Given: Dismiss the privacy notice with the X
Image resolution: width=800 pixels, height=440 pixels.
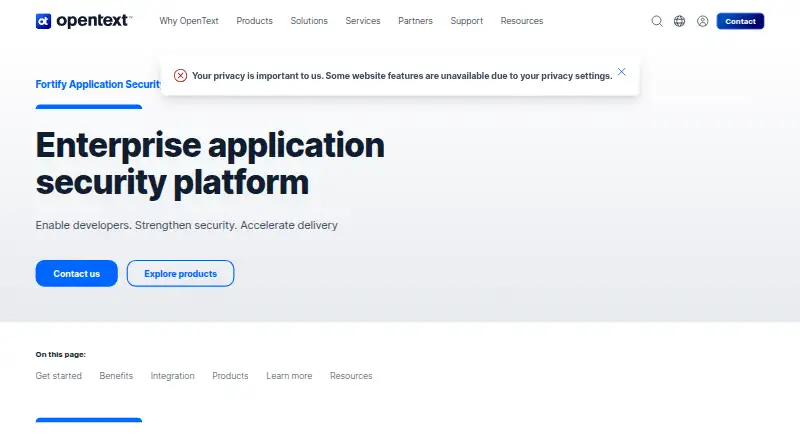Looking at the screenshot, I should 621,72.
